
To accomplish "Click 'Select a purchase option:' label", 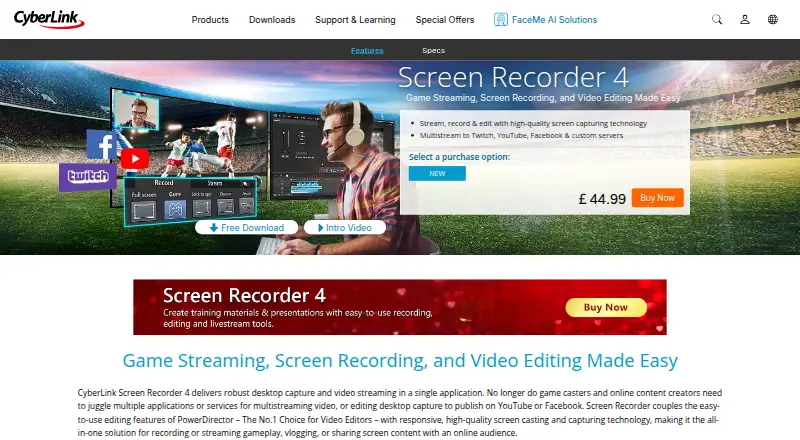I will (459, 157).
